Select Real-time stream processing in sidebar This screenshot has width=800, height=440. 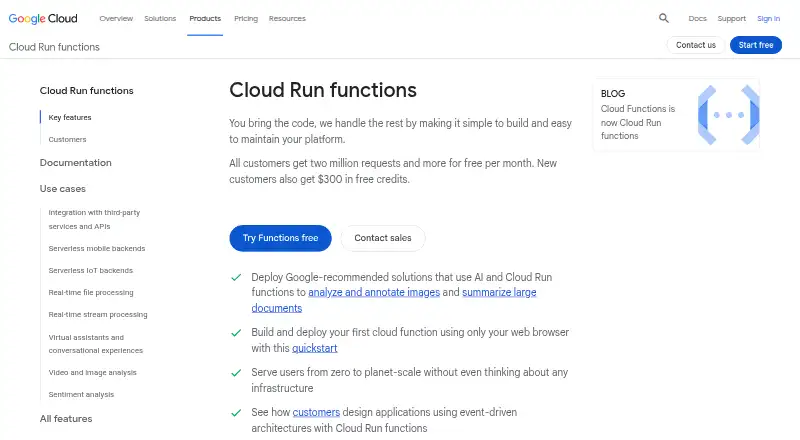coord(98,314)
